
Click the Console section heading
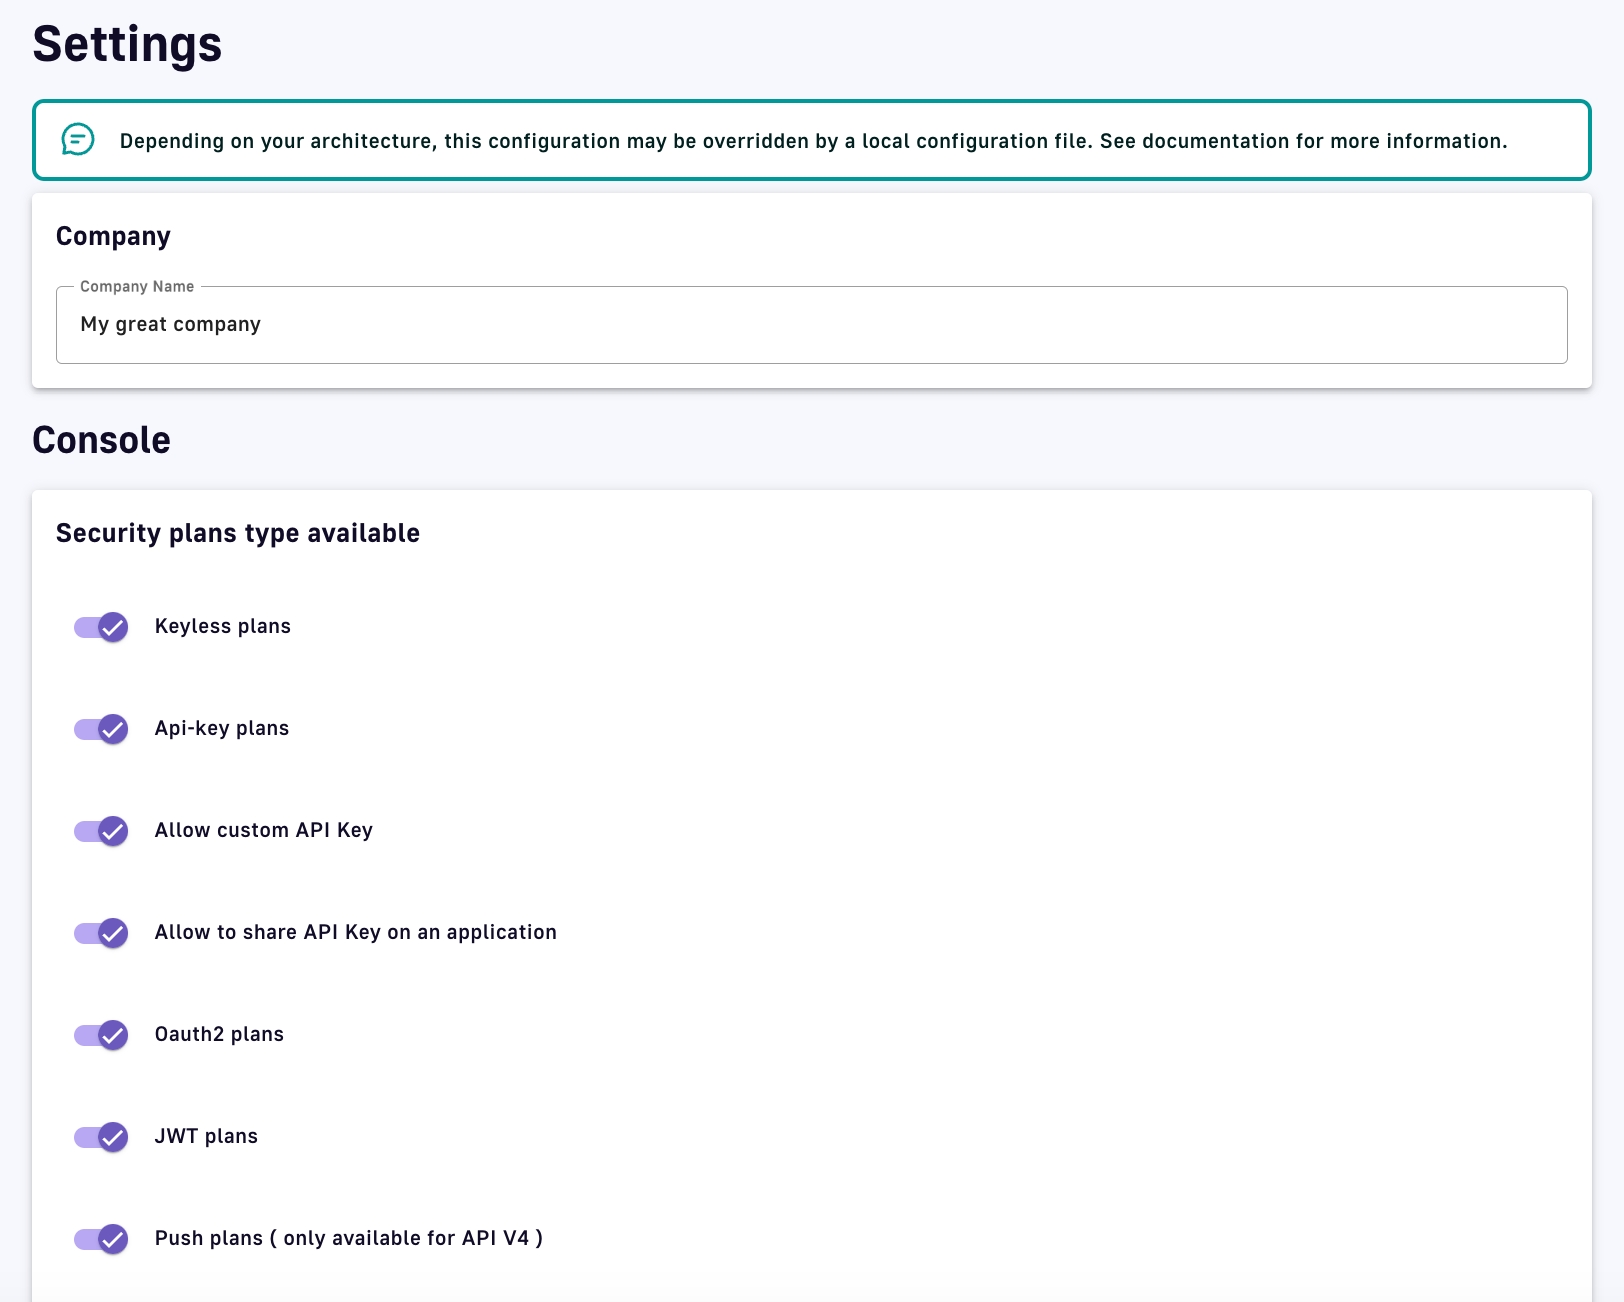(x=101, y=440)
